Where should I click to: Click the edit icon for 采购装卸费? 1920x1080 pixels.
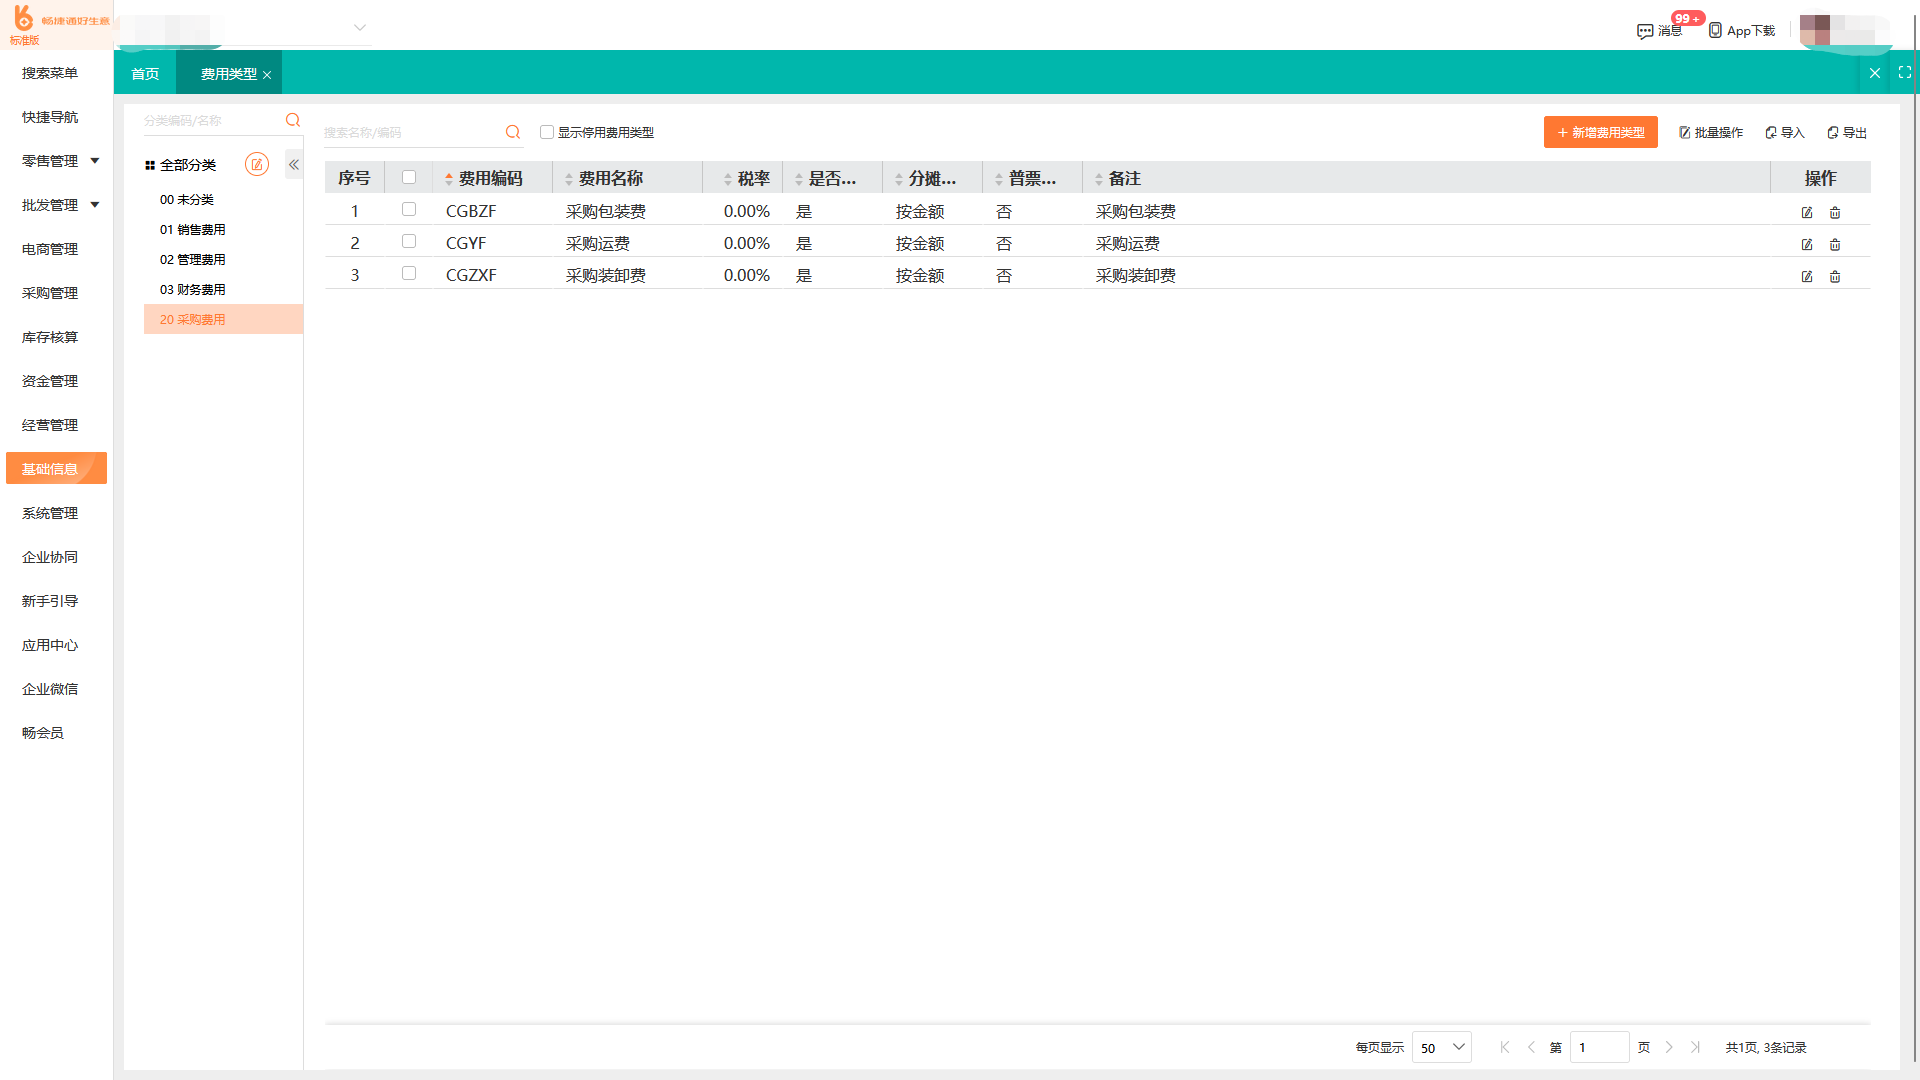pyautogui.click(x=1807, y=274)
